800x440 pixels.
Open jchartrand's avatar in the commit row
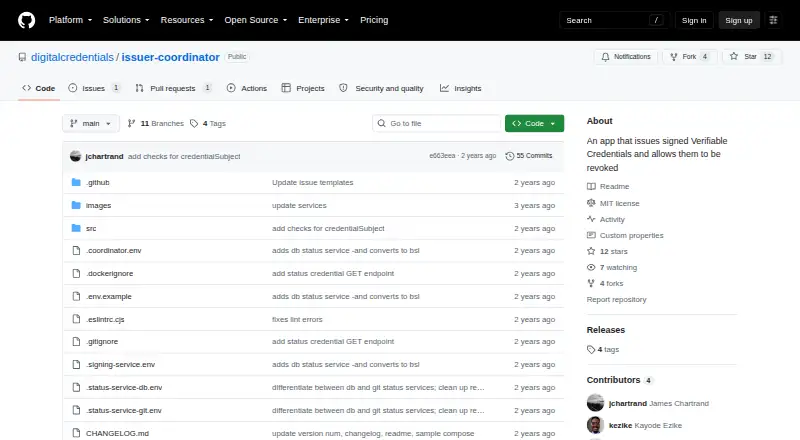[x=76, y=156]
